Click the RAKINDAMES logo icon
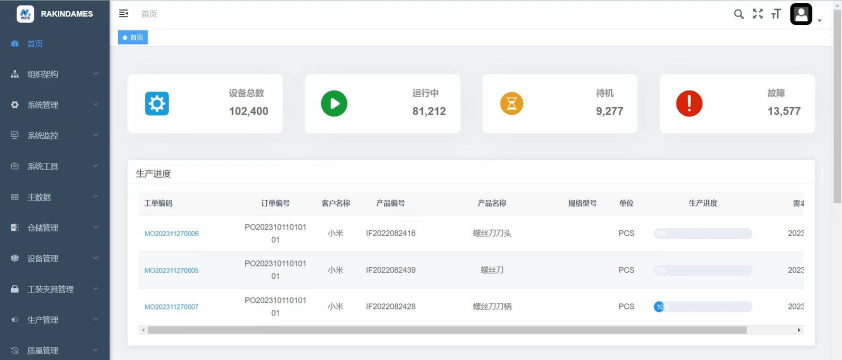The width and height of the screenshot is (842, 360). (x=25, y=14)
